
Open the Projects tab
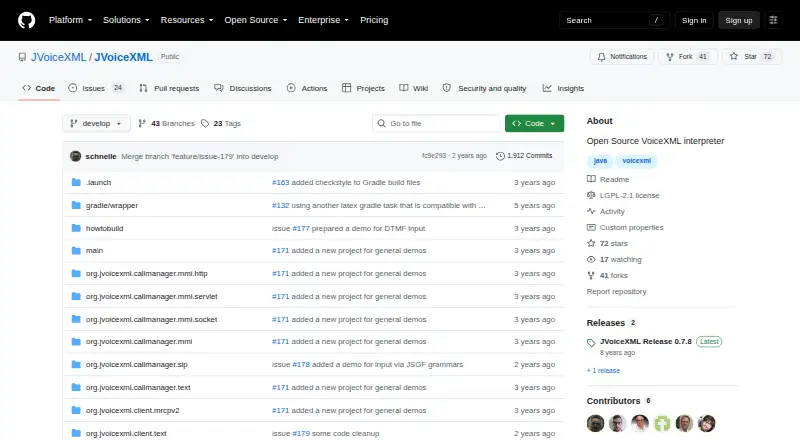pos(363,88)
